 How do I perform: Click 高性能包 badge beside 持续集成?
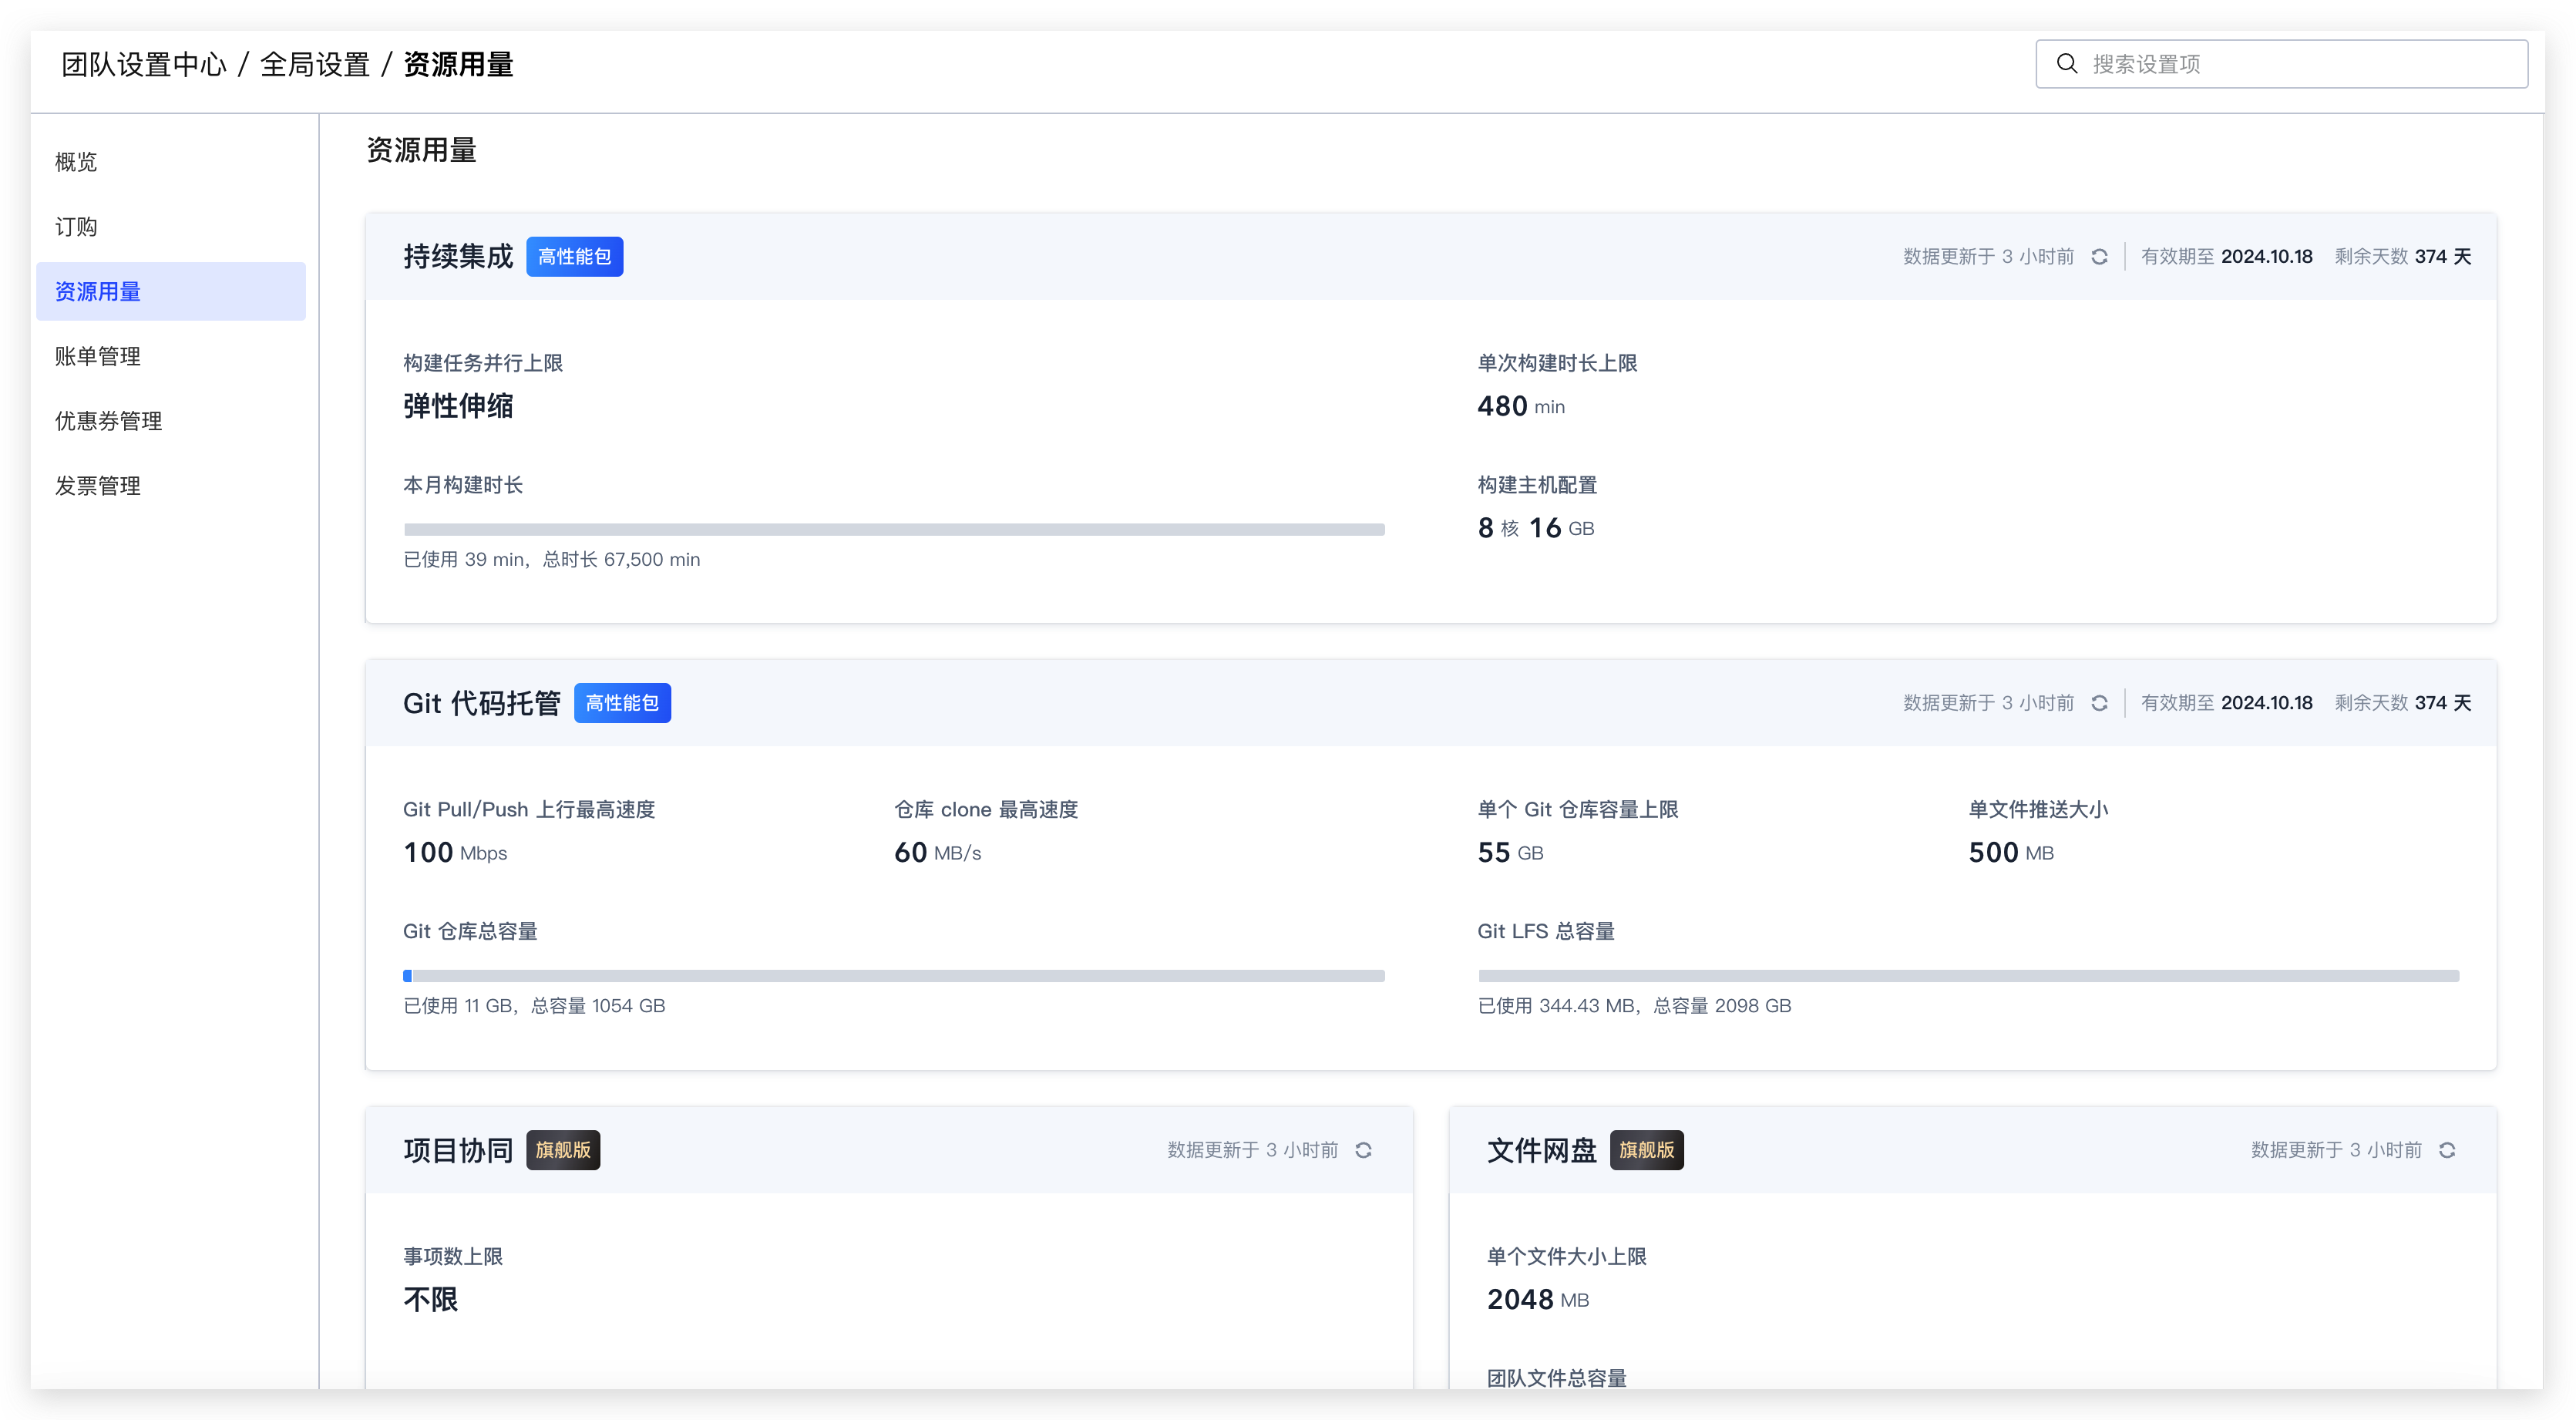tap(574, 257)
